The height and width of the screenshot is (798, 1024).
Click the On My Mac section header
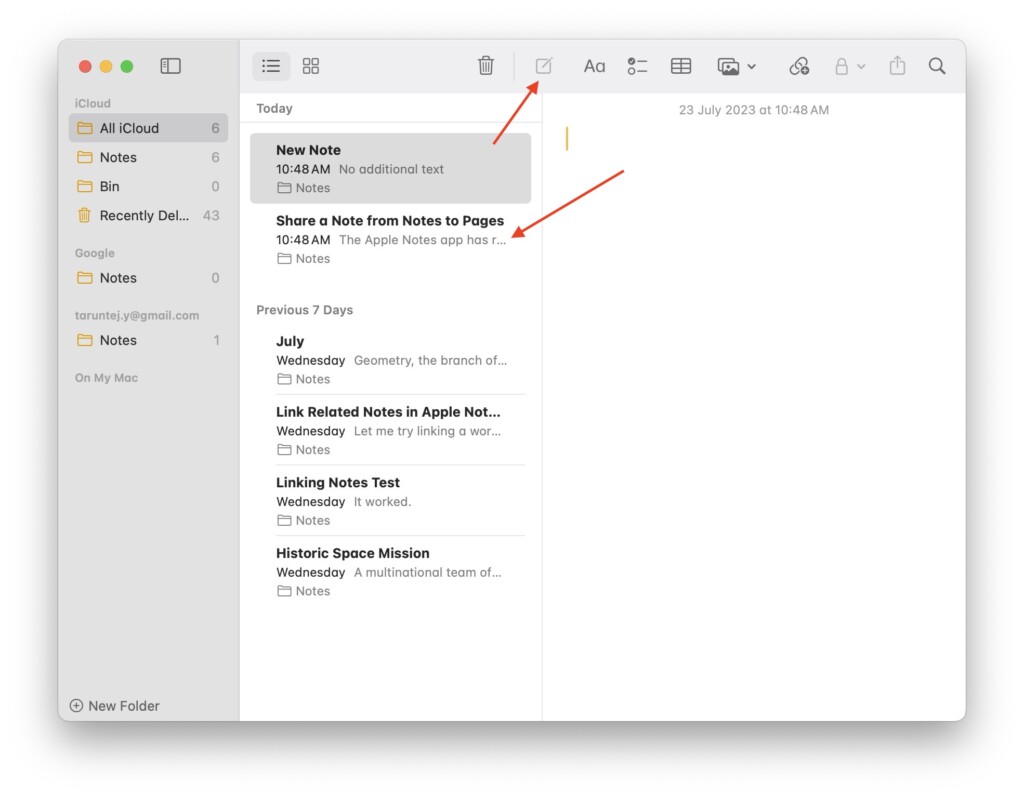106,377
